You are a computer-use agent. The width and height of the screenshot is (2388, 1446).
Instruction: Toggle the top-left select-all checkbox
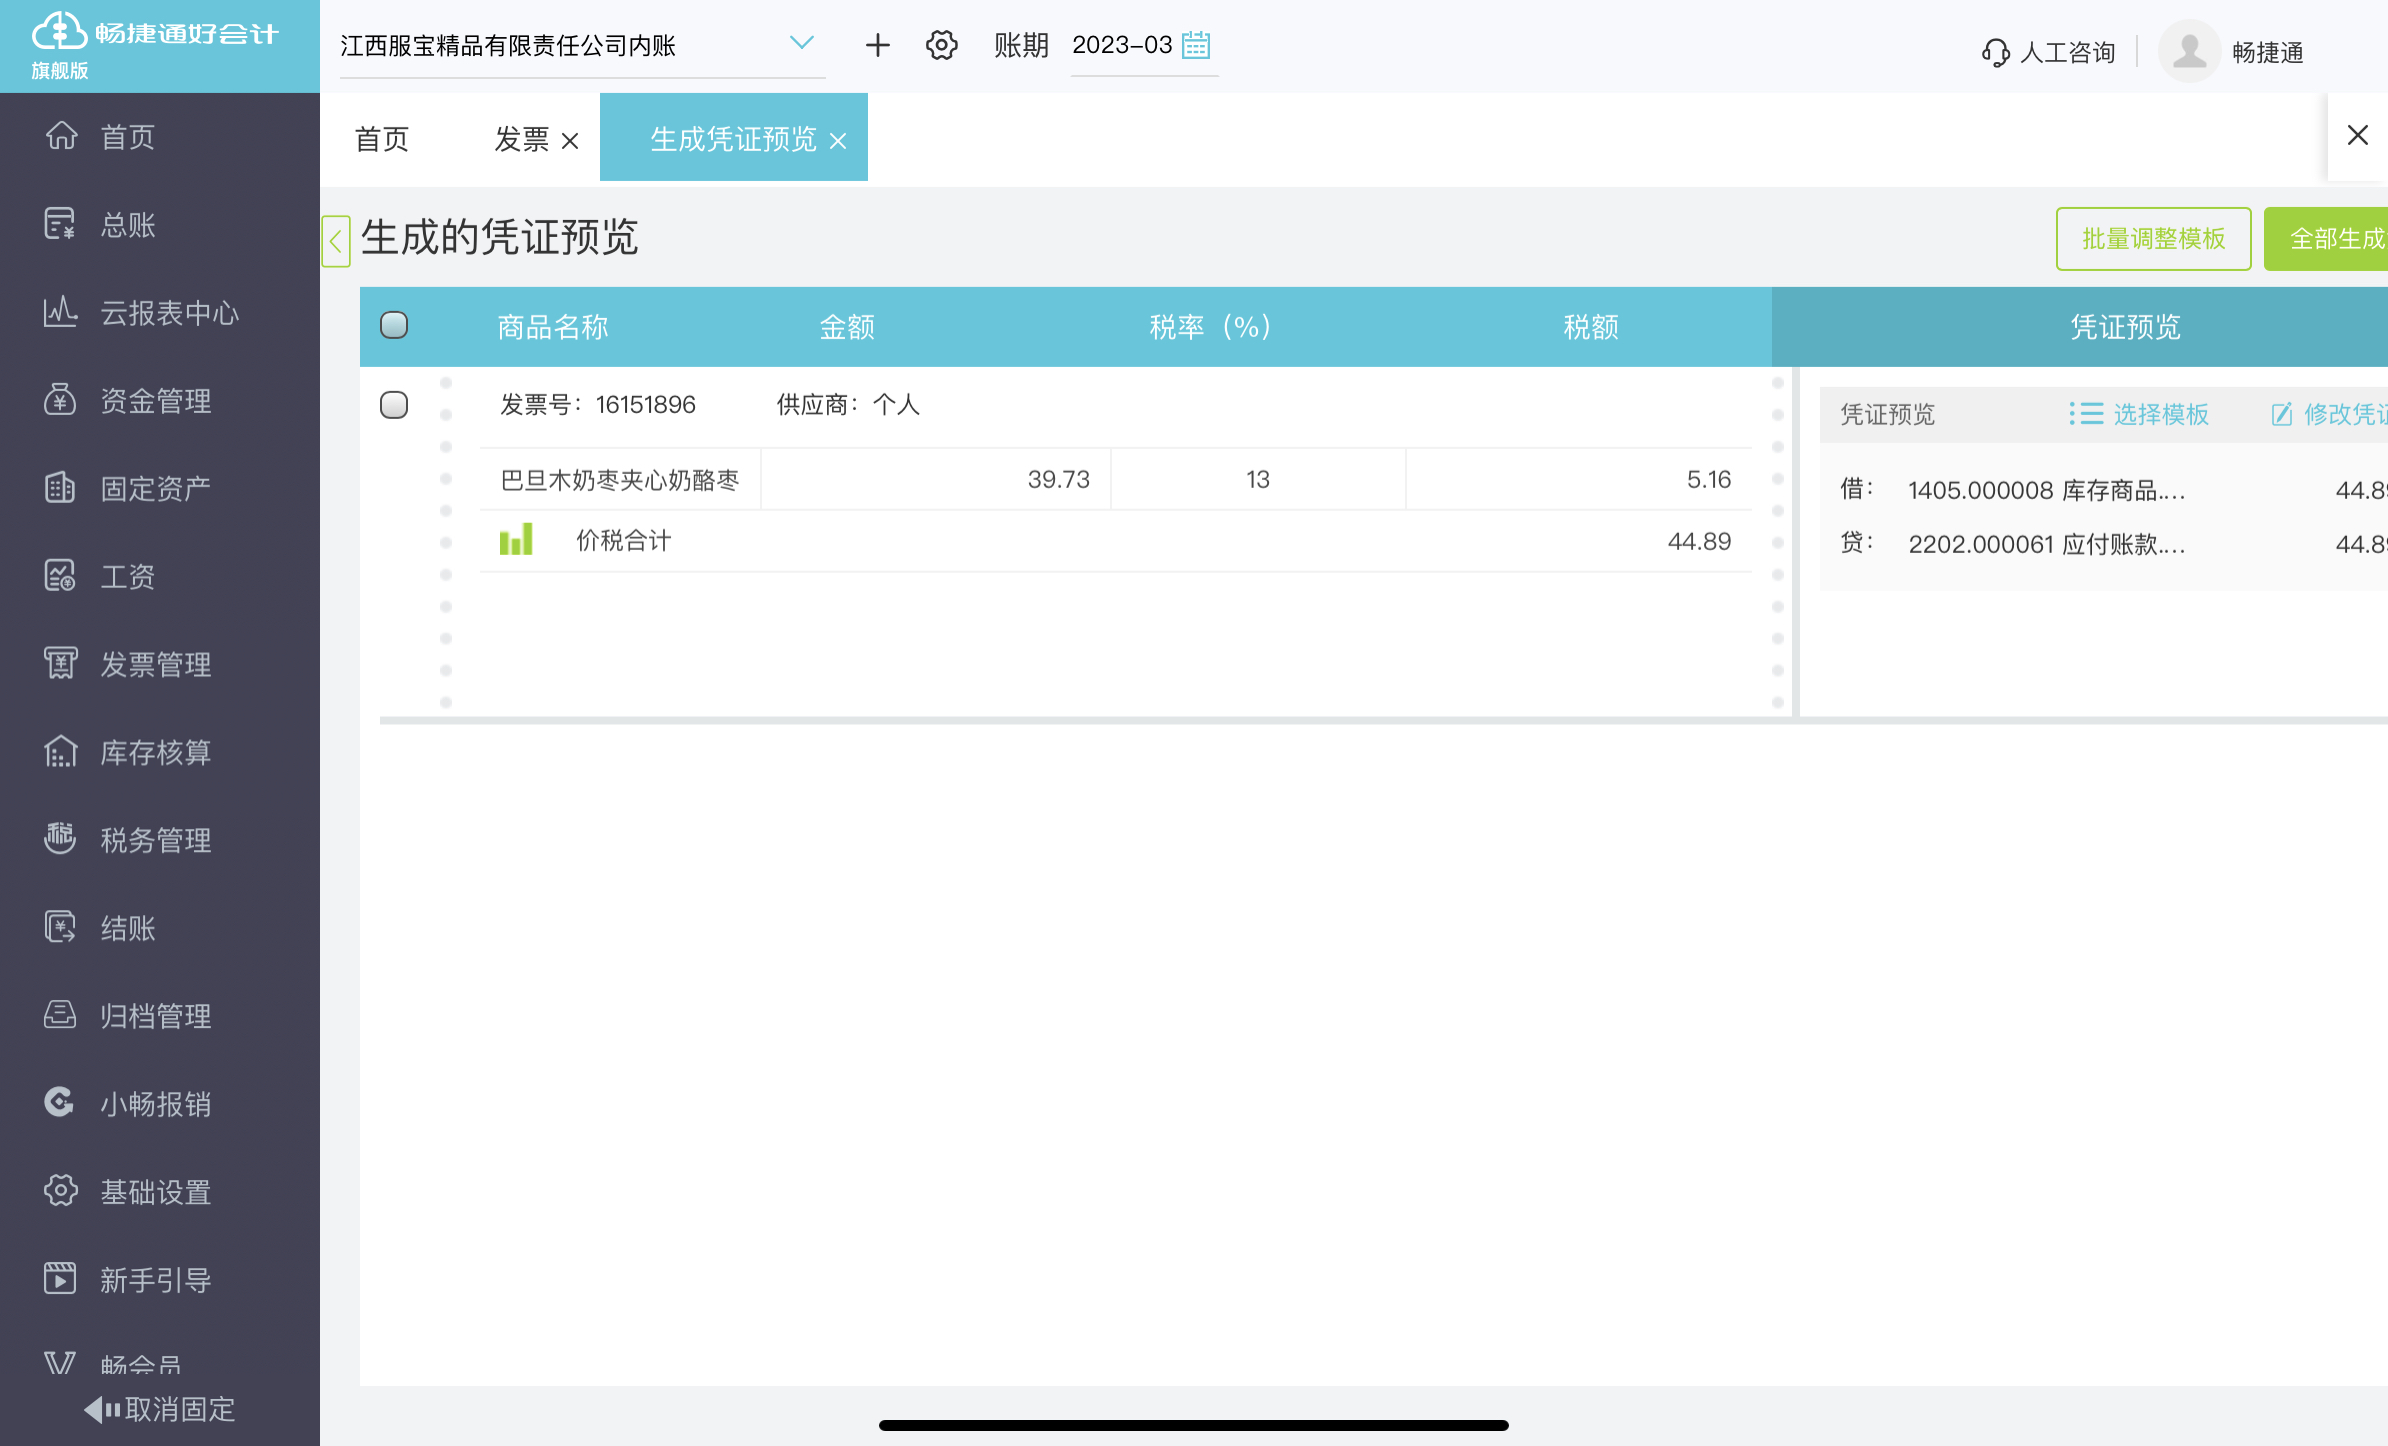394,326
